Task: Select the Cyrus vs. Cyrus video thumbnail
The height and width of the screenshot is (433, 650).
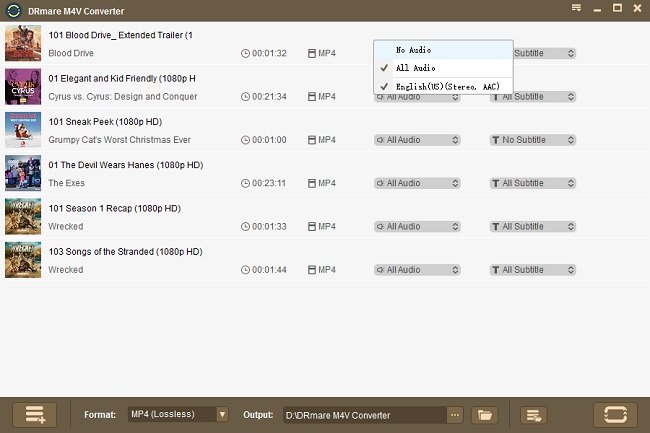Action: pyautogui.click(x=23, y=86)
